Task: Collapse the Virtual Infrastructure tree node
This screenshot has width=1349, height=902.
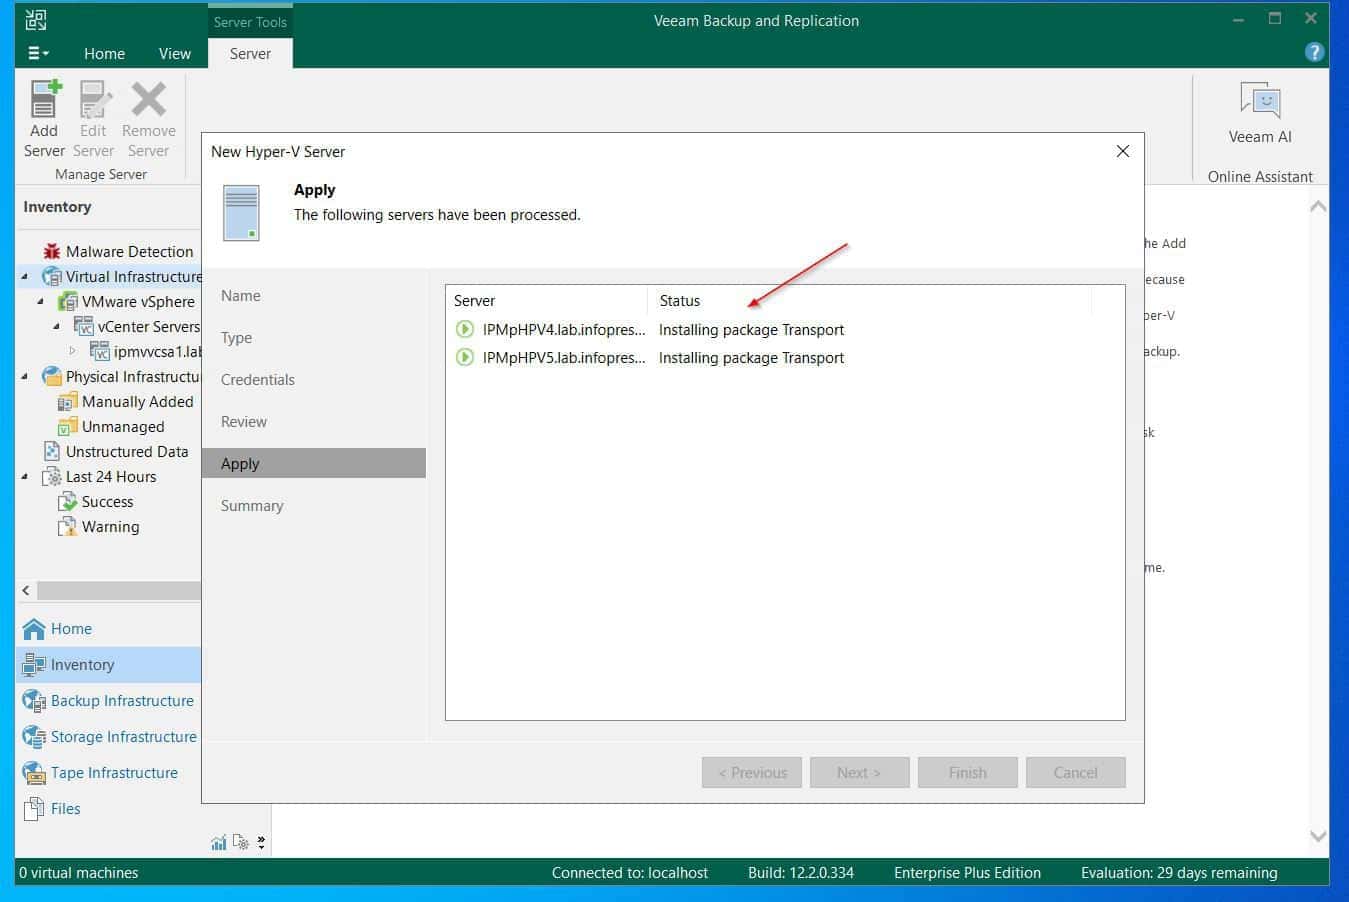Action: [23, 276]
